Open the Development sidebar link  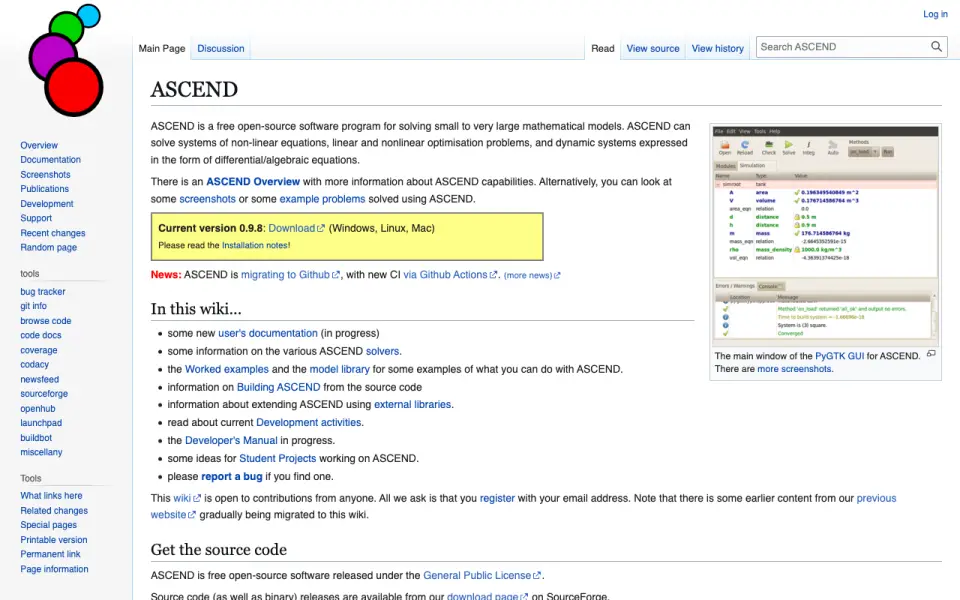pos(47,204)
